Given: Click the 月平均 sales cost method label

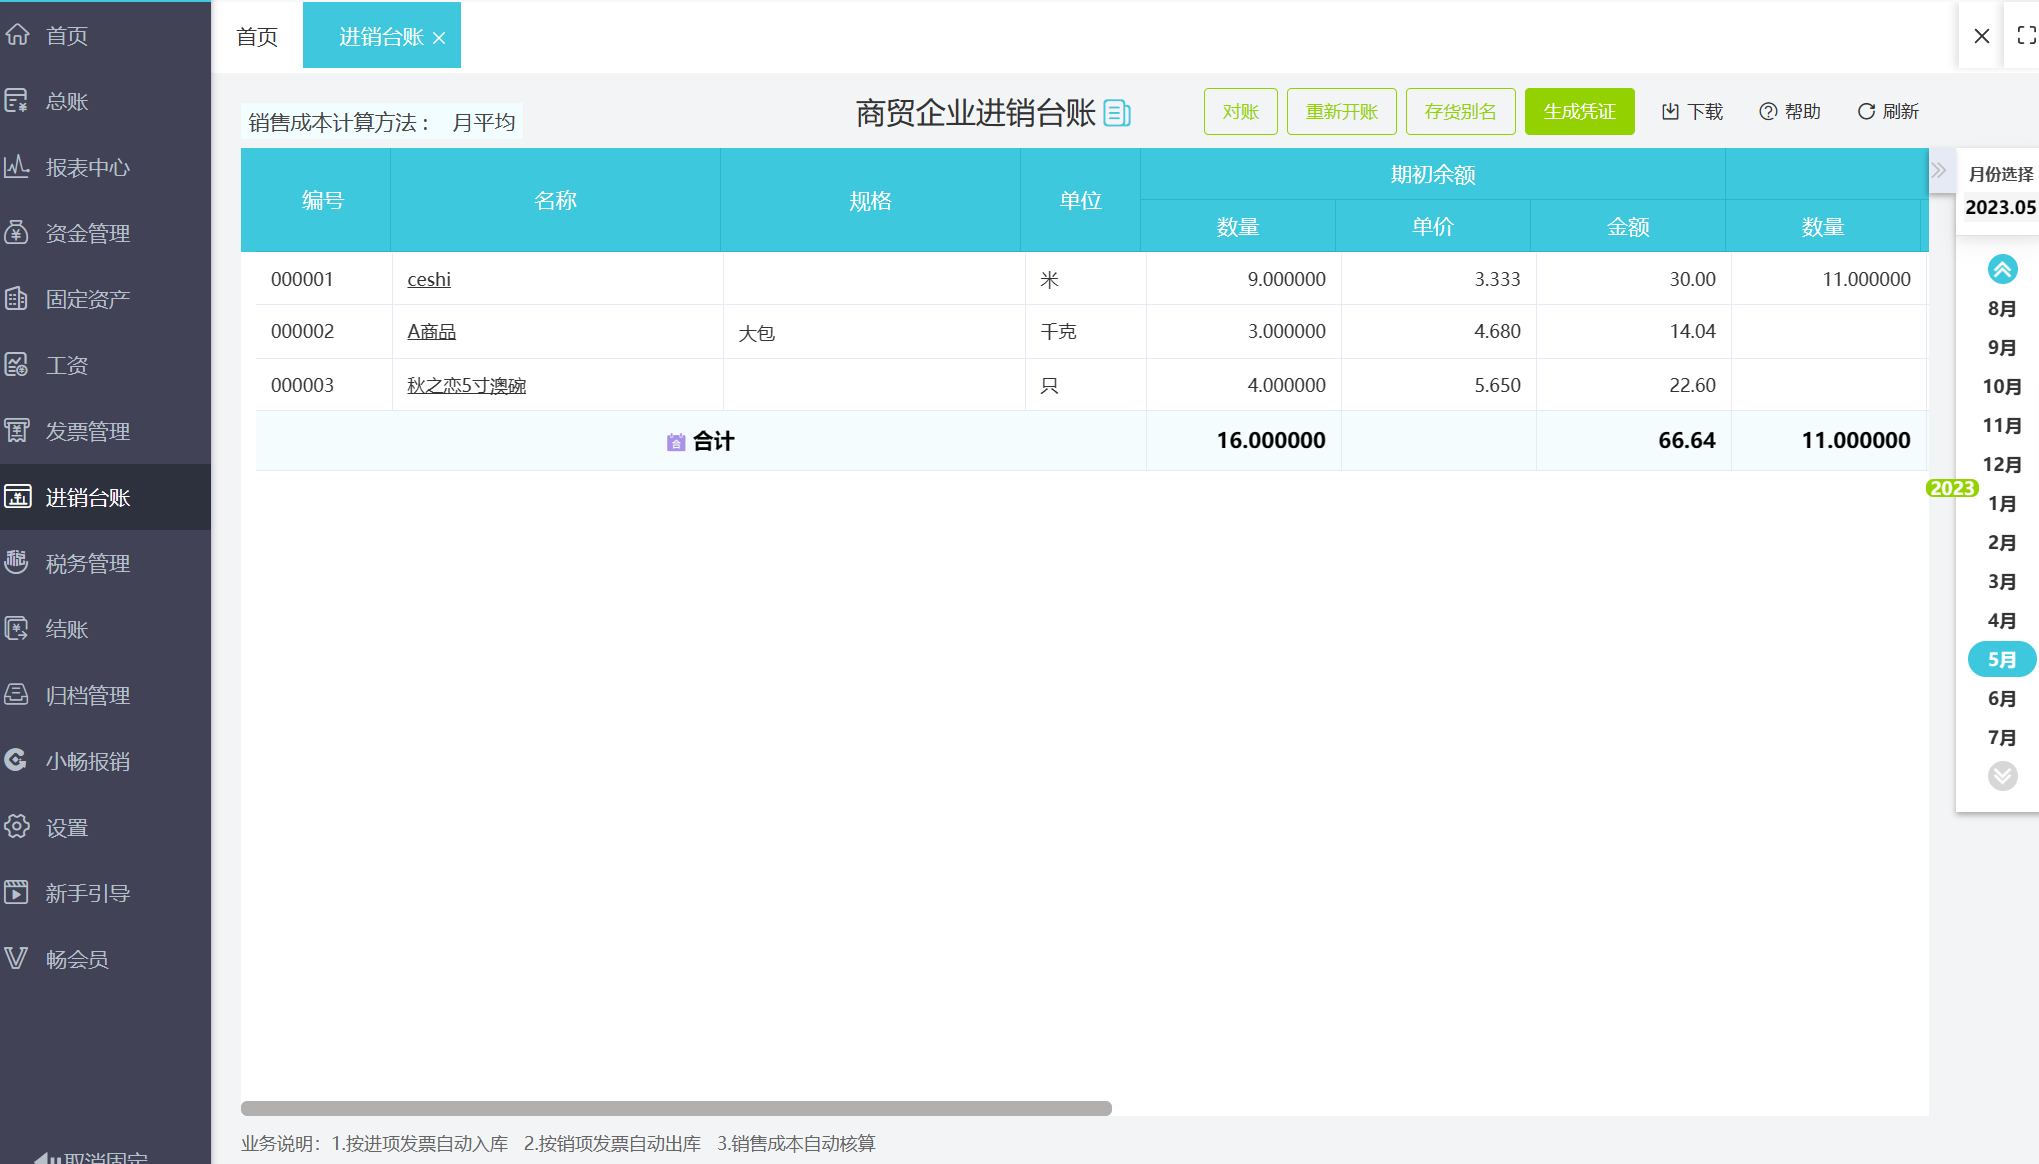Looking at the screenshot, I should click(x=483, y=122).
